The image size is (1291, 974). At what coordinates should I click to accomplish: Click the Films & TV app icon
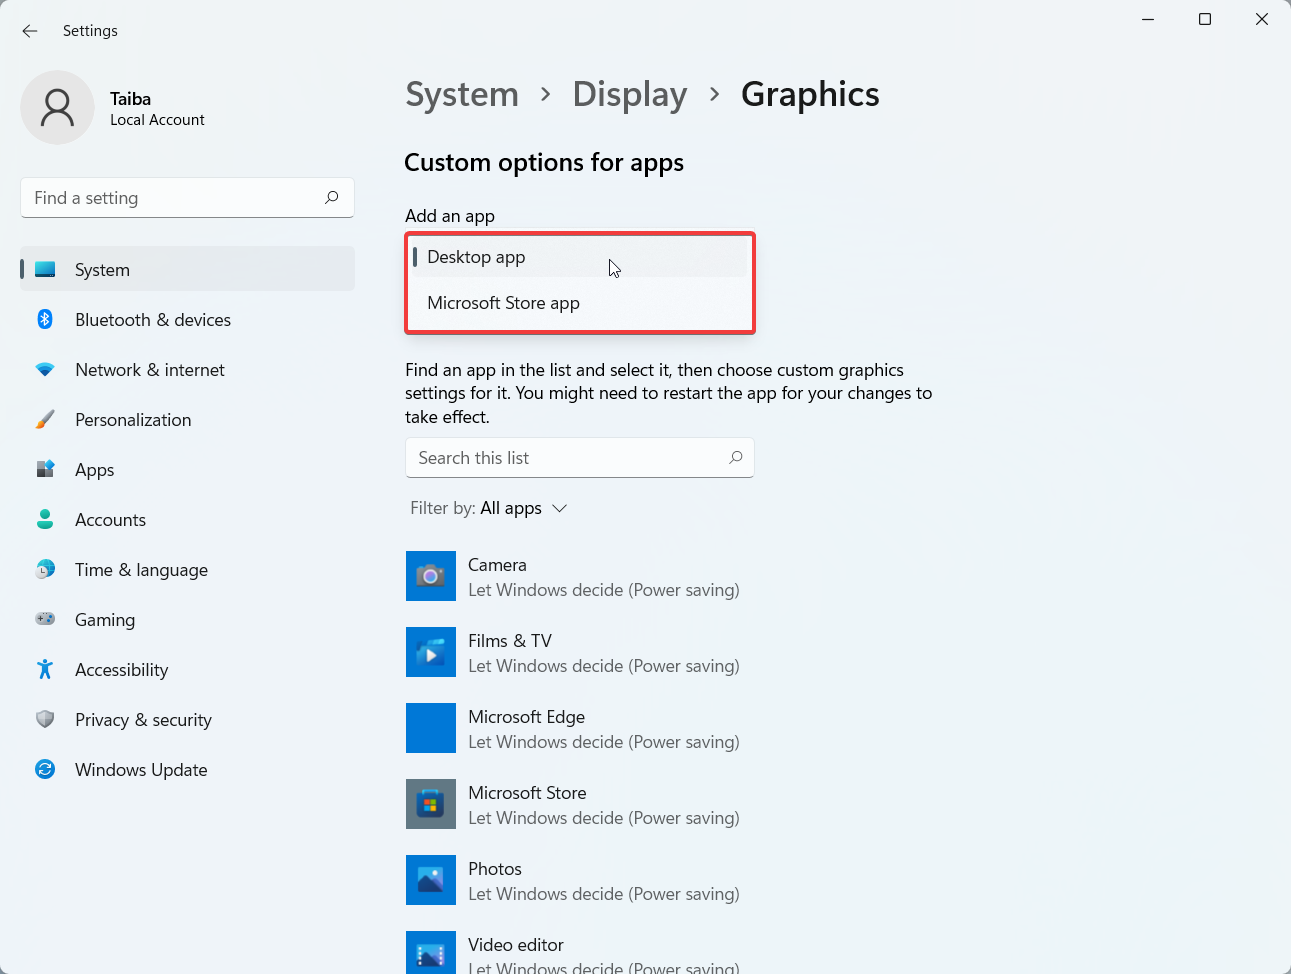(431, 652)
